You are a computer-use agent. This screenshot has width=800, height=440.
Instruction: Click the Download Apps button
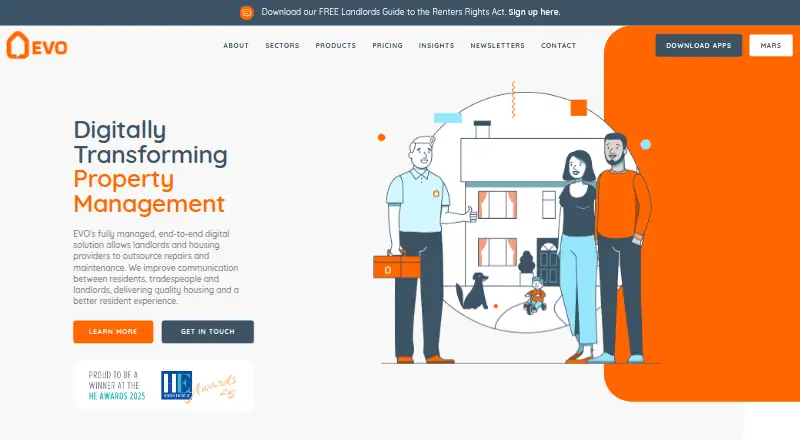coord(698,45)
